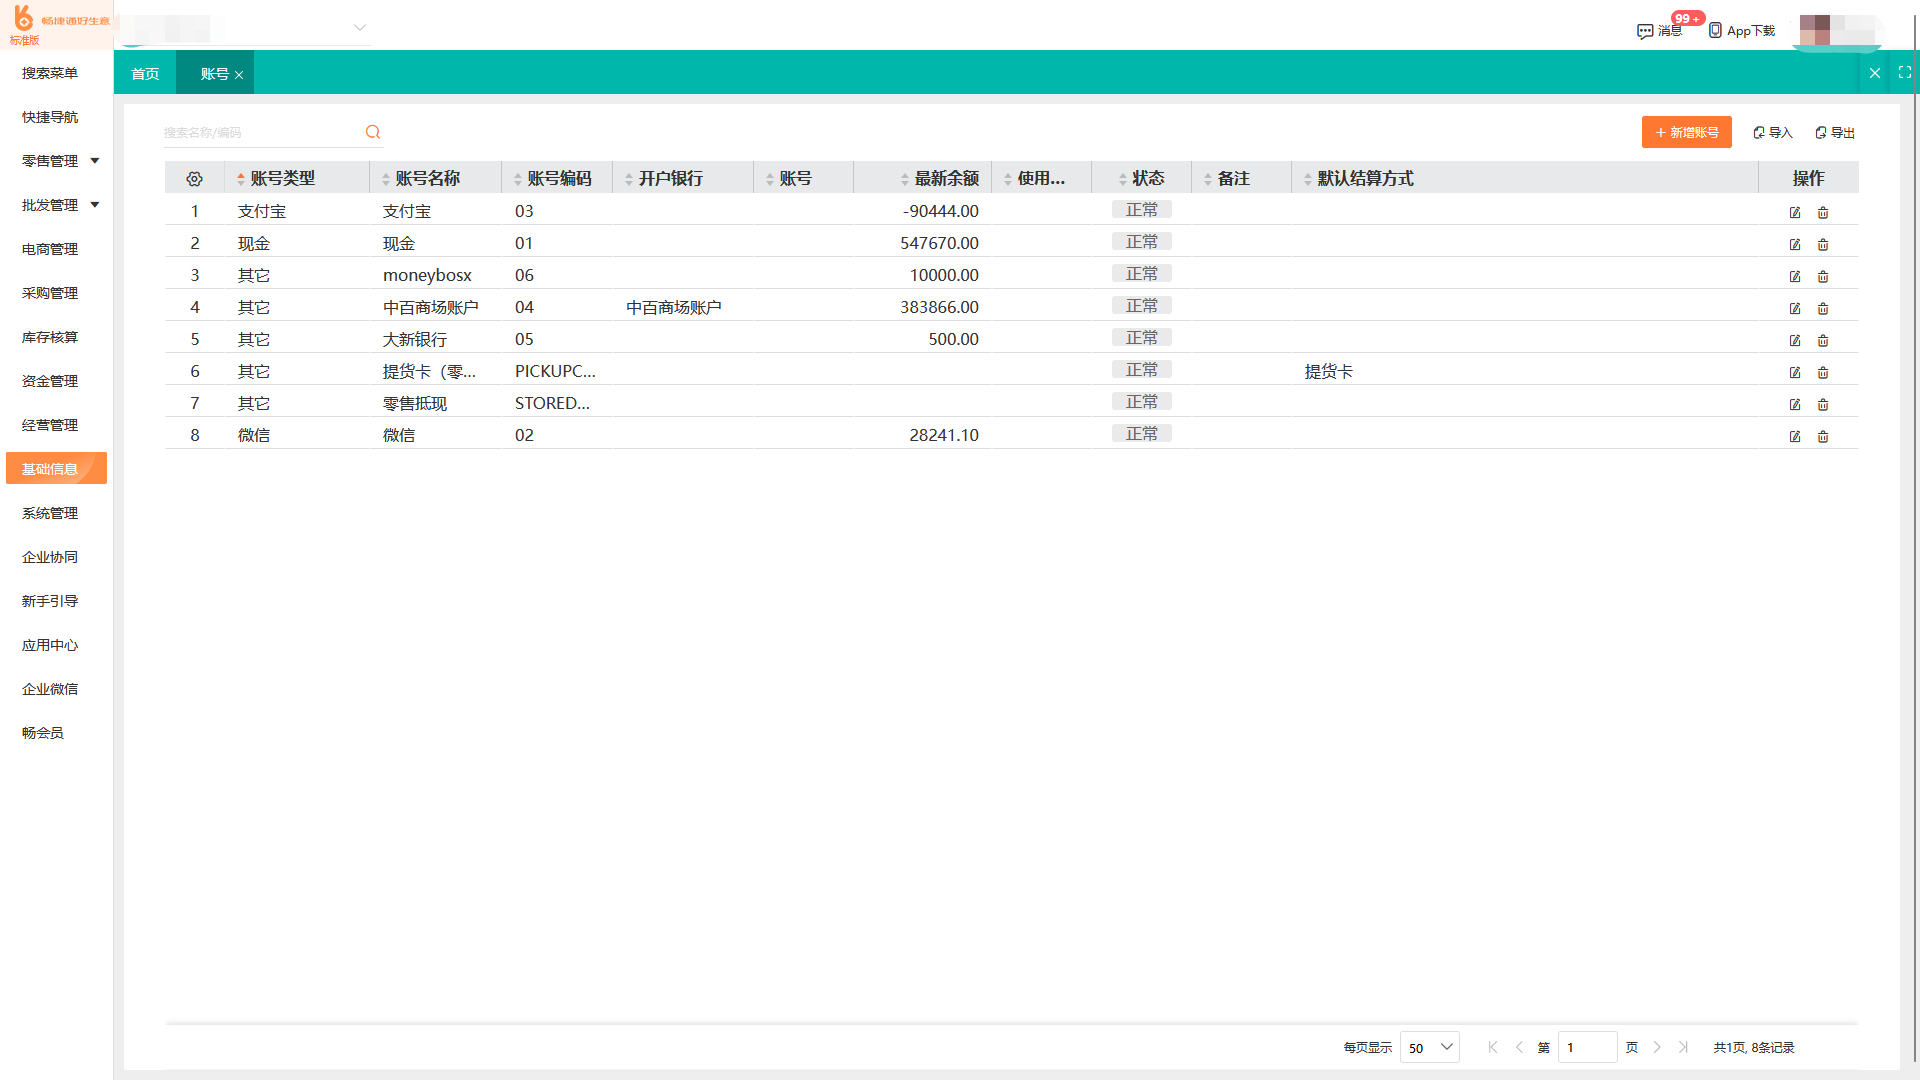Click the edit icon for 支付宝 account
Screen dimensions: 1920x1080
(x=1795, y=211)
